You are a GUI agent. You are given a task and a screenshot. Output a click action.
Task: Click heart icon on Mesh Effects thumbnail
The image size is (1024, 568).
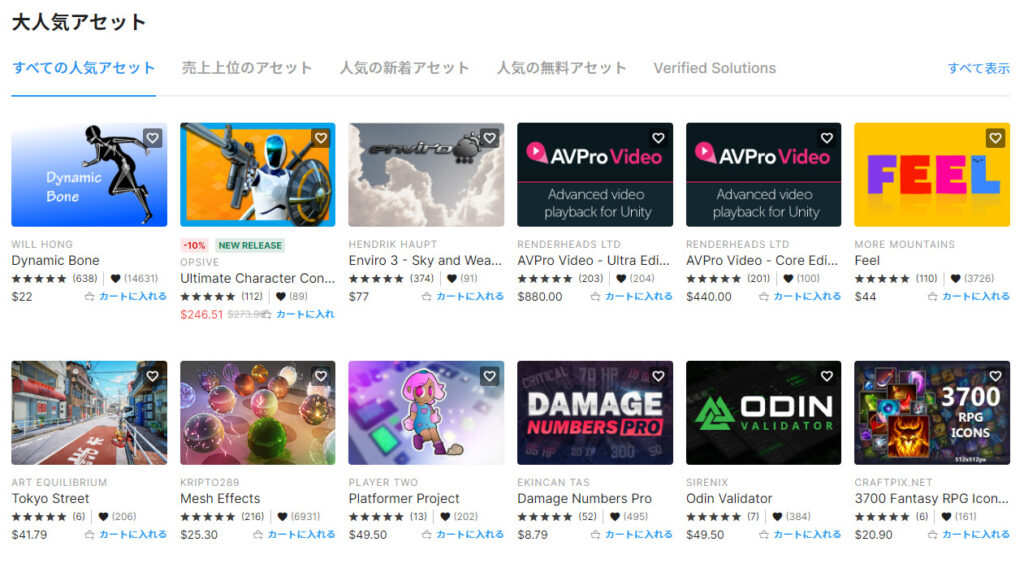(321, 376)
